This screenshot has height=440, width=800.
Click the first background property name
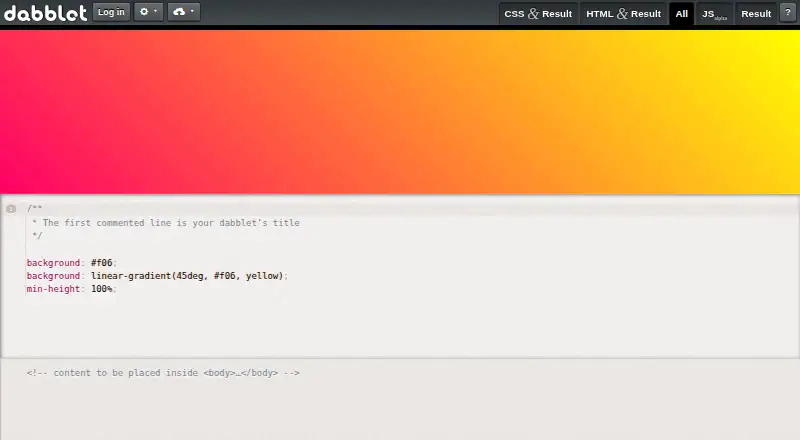53,262
